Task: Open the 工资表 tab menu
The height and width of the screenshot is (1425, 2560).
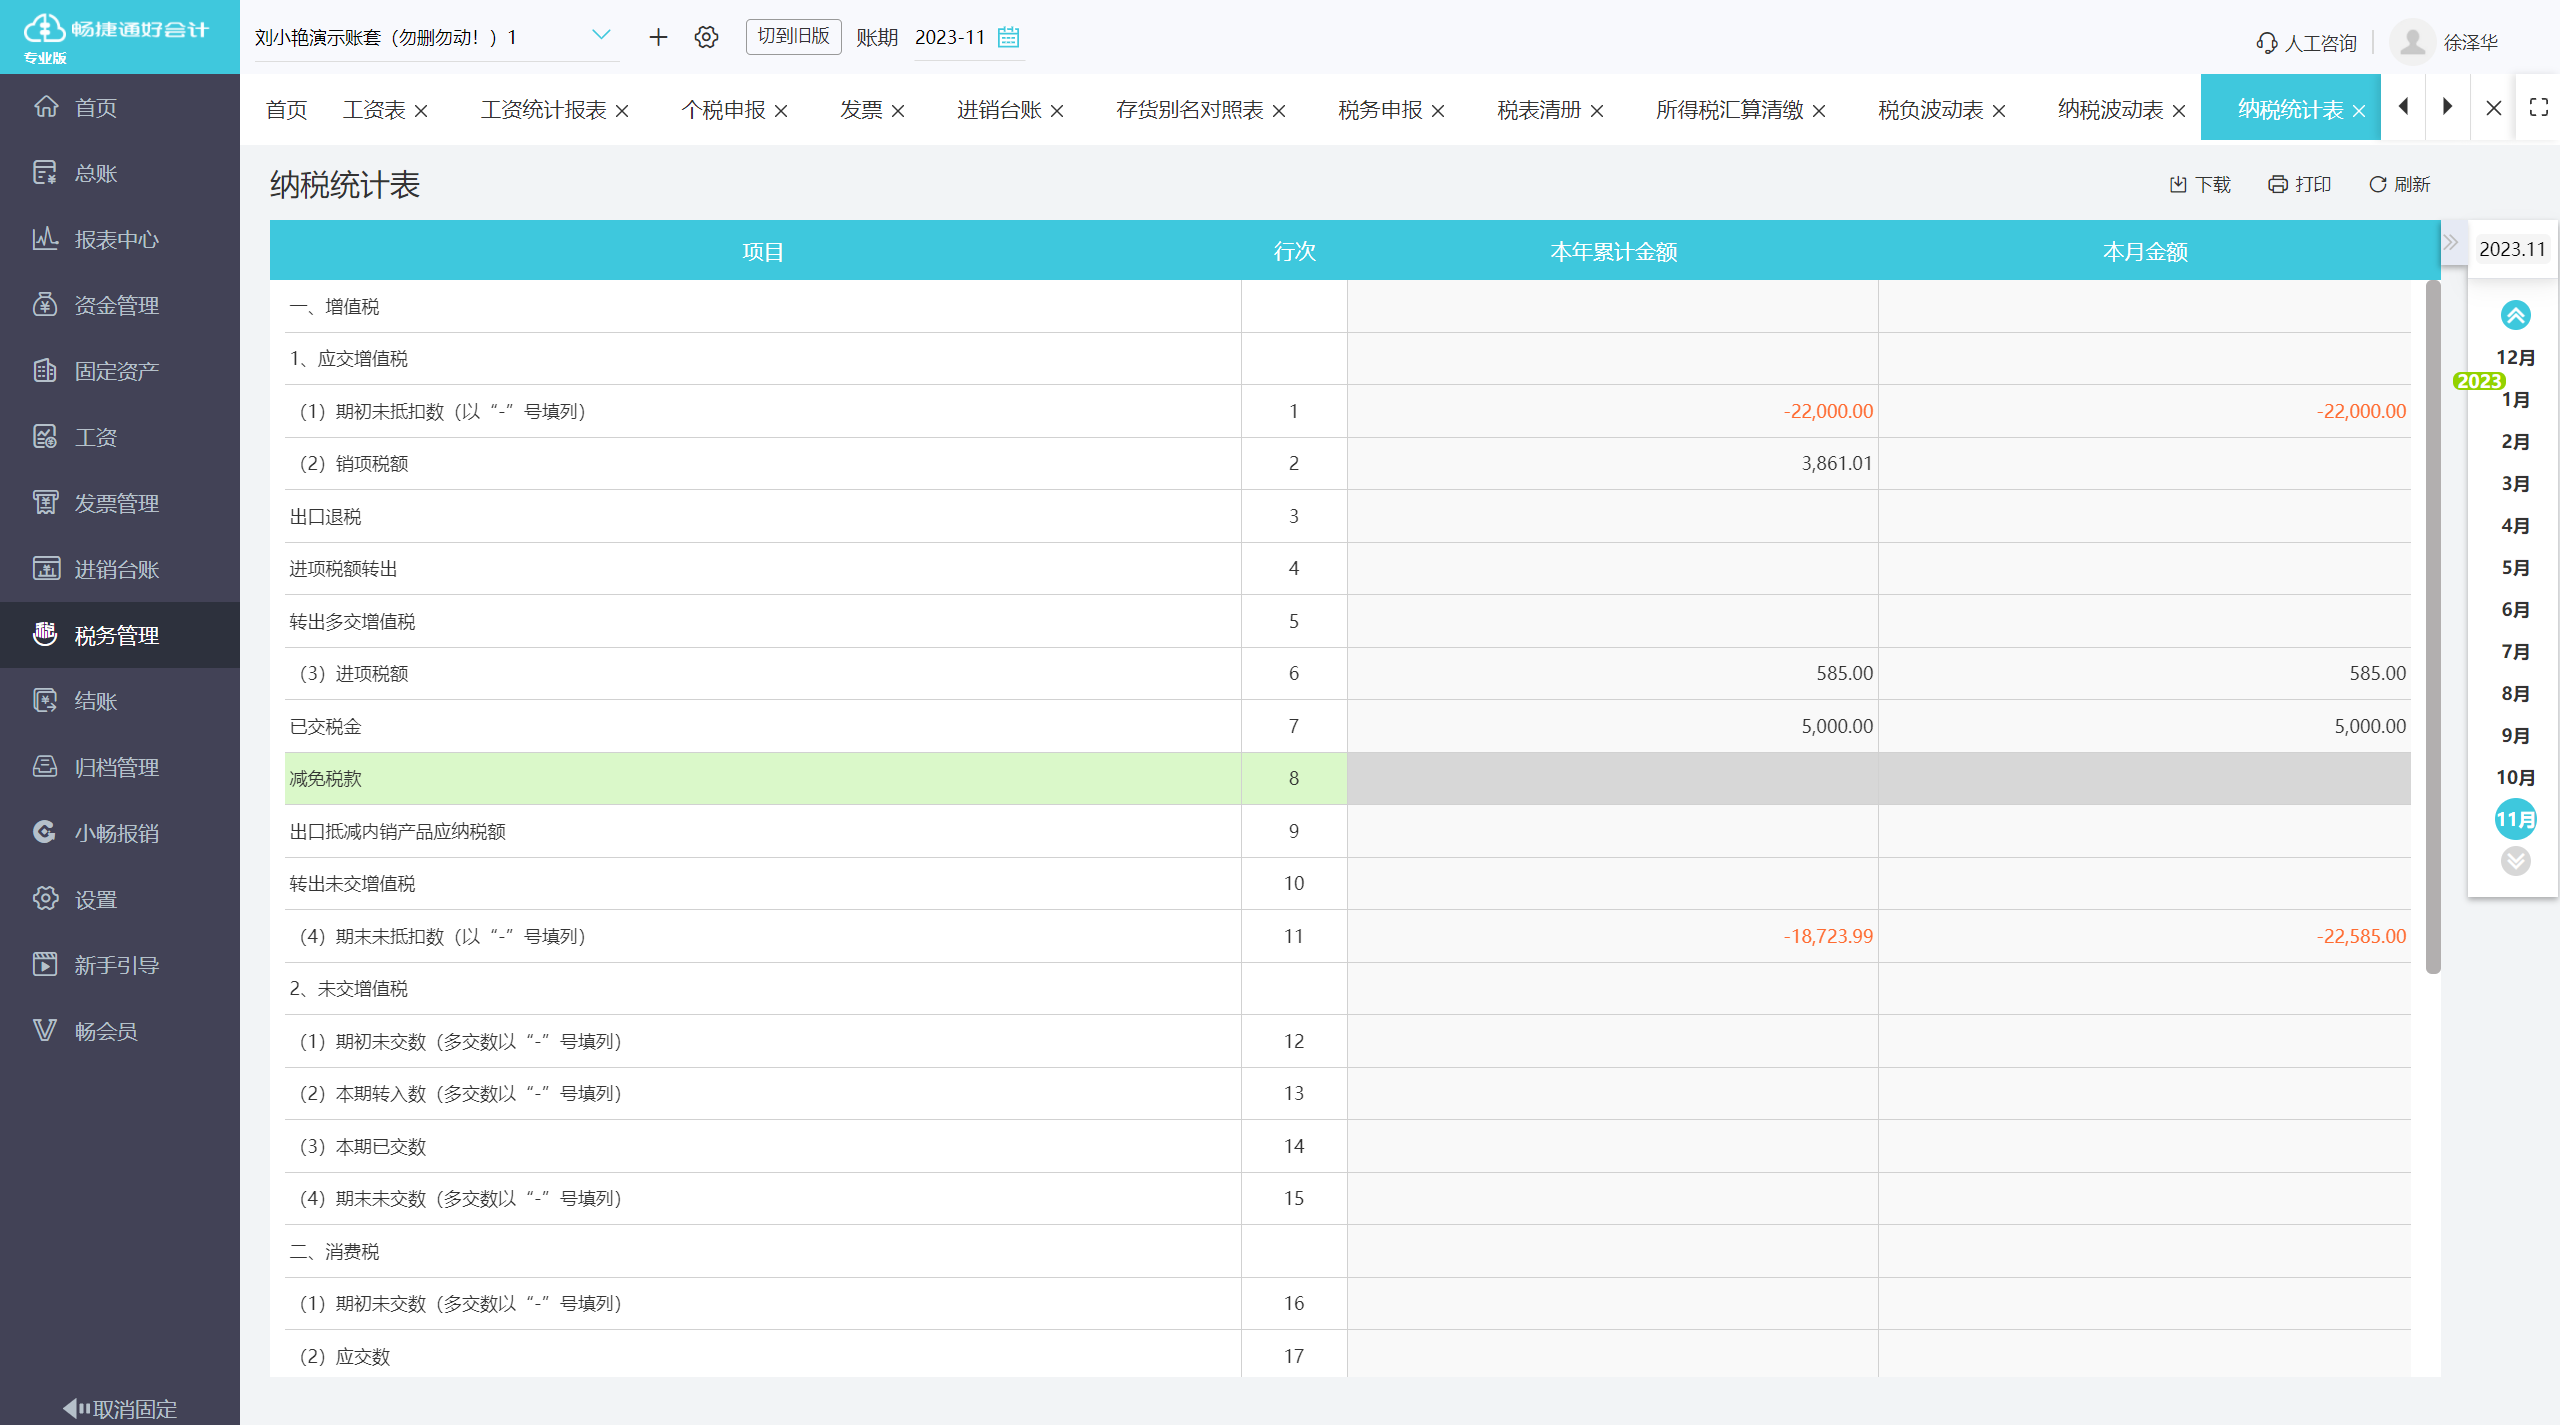Action: [x=374, y=107]
